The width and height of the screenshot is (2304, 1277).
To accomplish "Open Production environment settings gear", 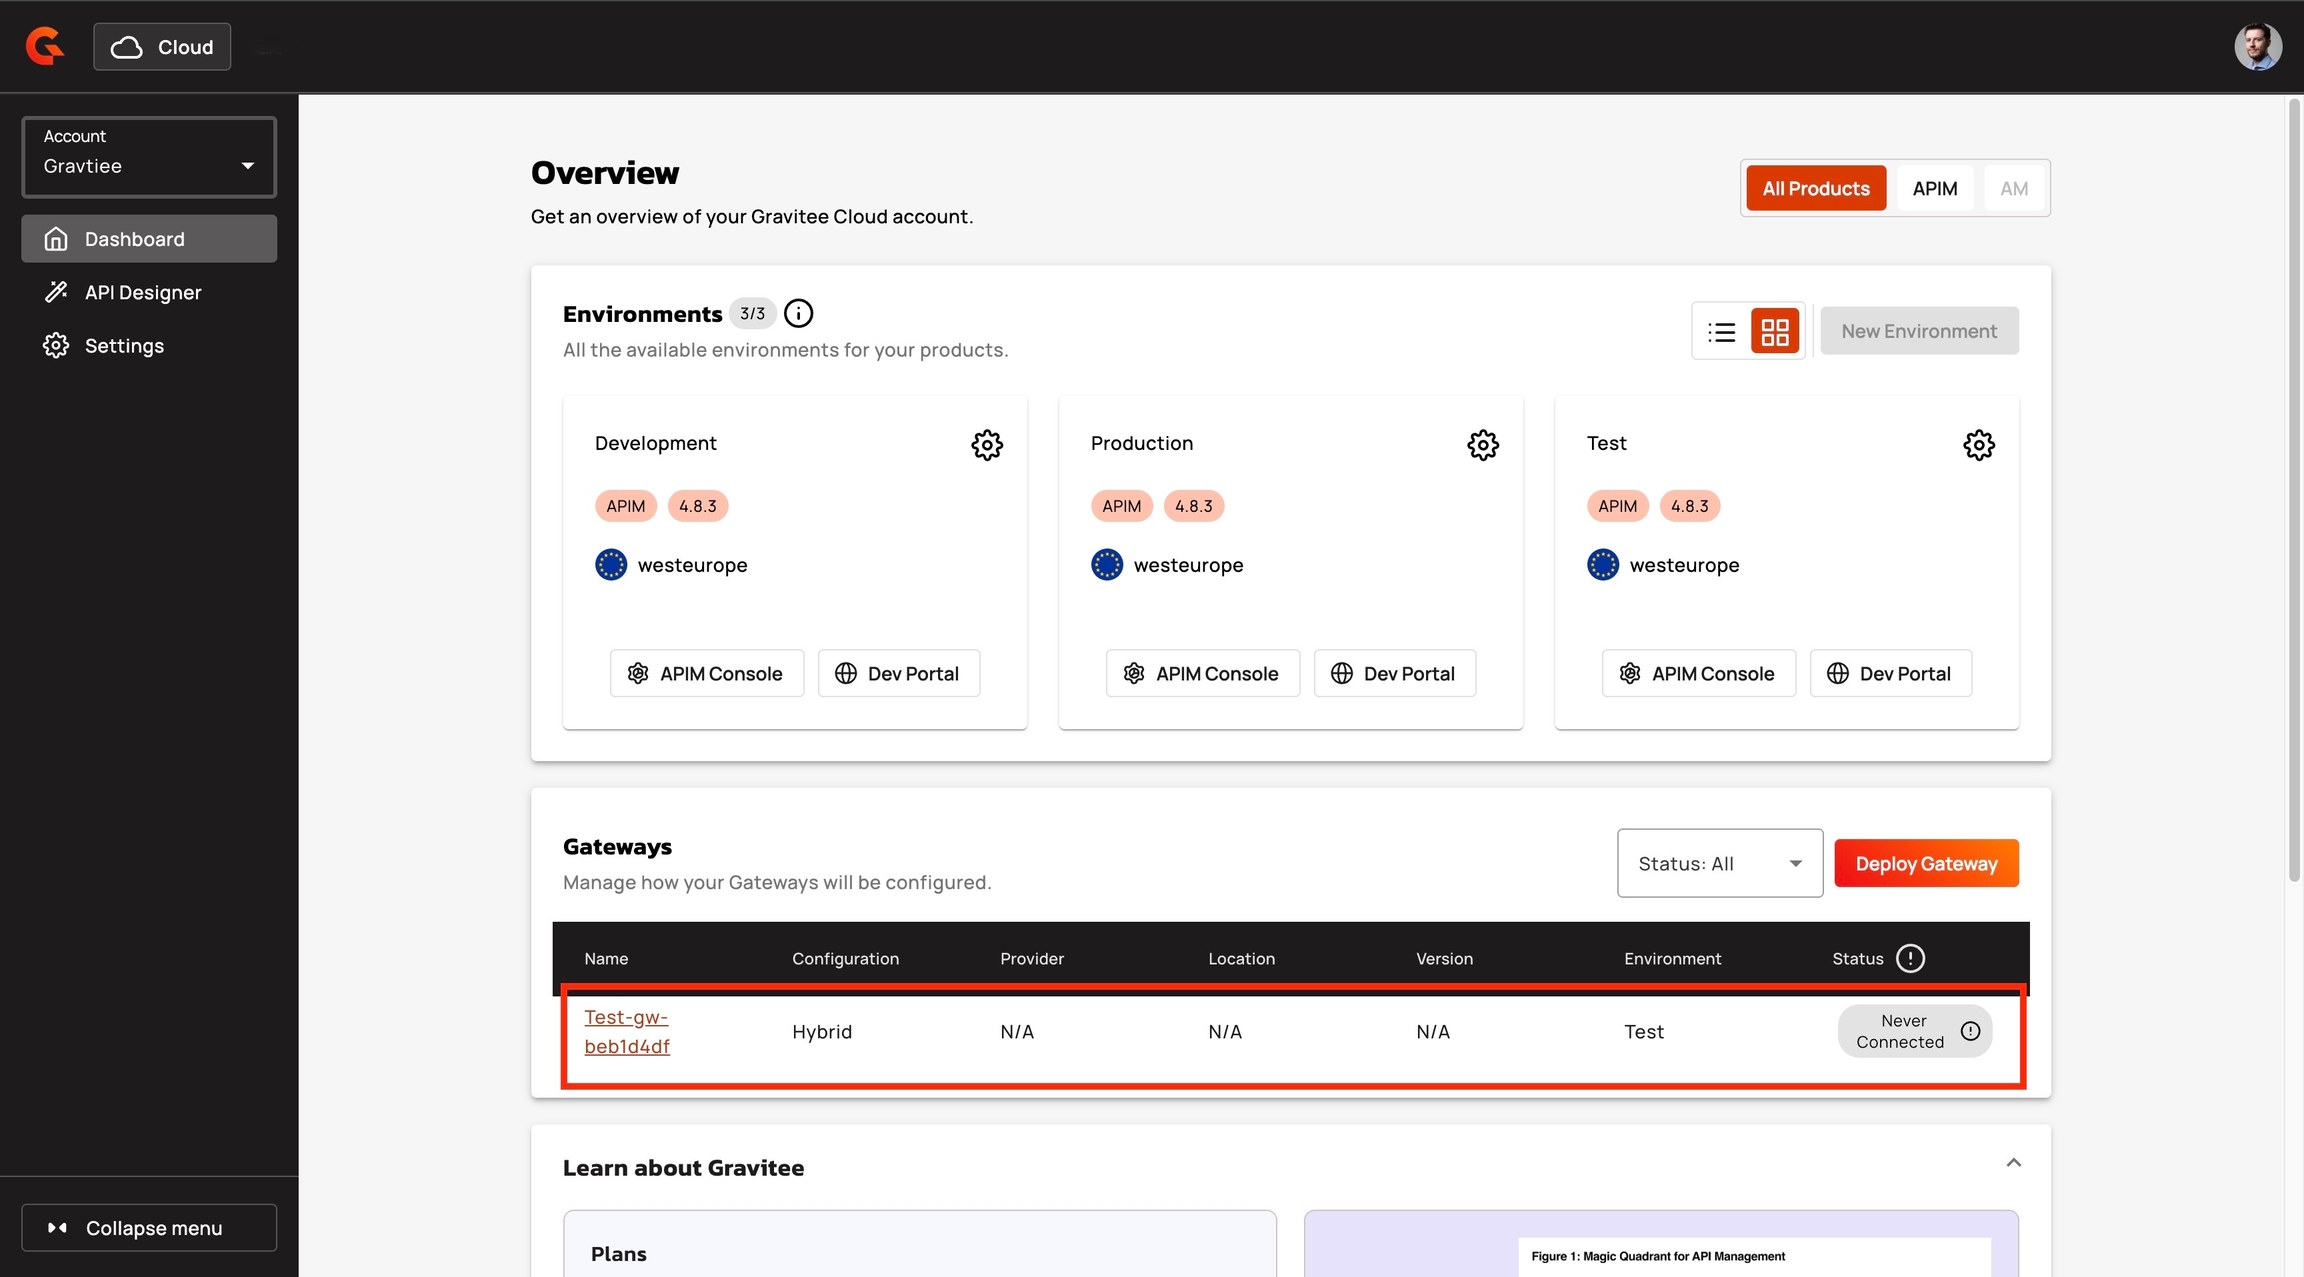I will click(1482, 445).
